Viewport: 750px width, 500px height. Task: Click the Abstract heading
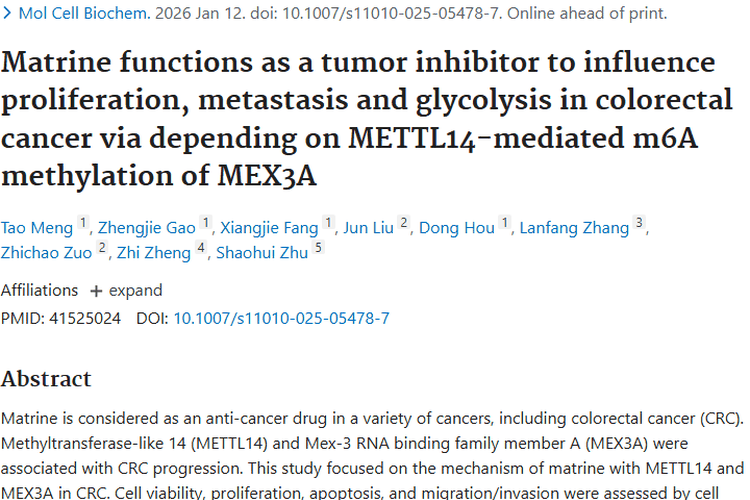click(x=46, y=379)
